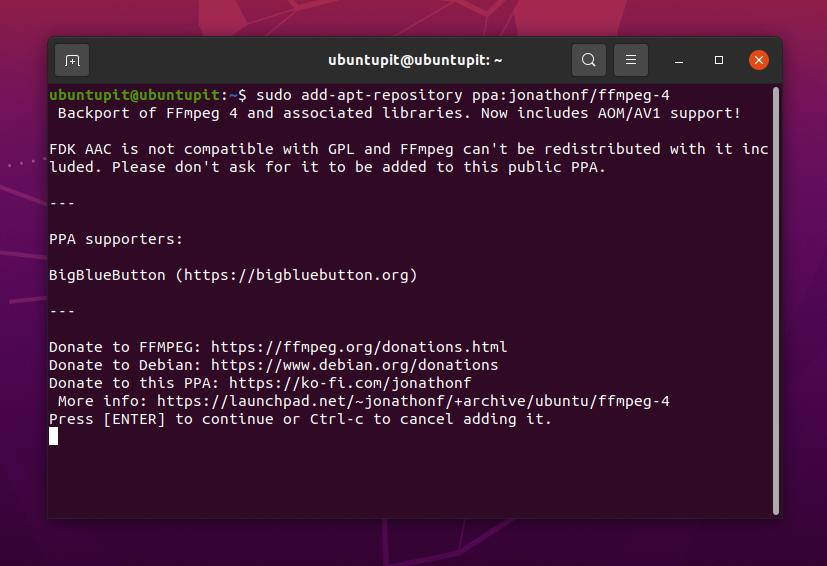Click the Donate to this PPA: label
Screen dimensions: 827x566
[x=134, y=383]
